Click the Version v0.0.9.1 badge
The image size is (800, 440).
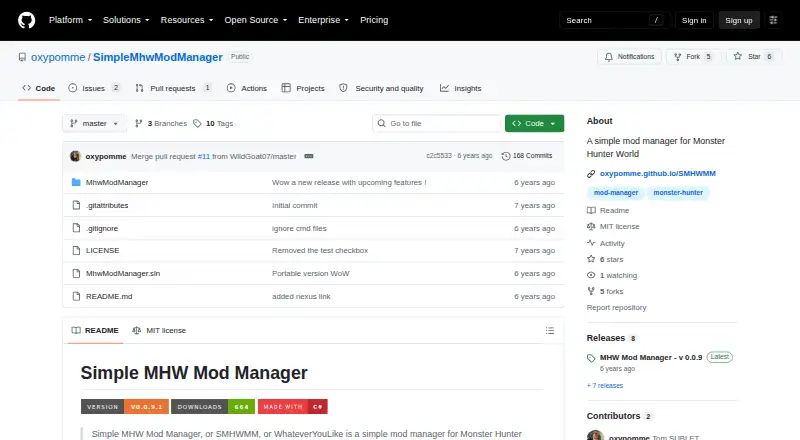click(x=125, y=407)
